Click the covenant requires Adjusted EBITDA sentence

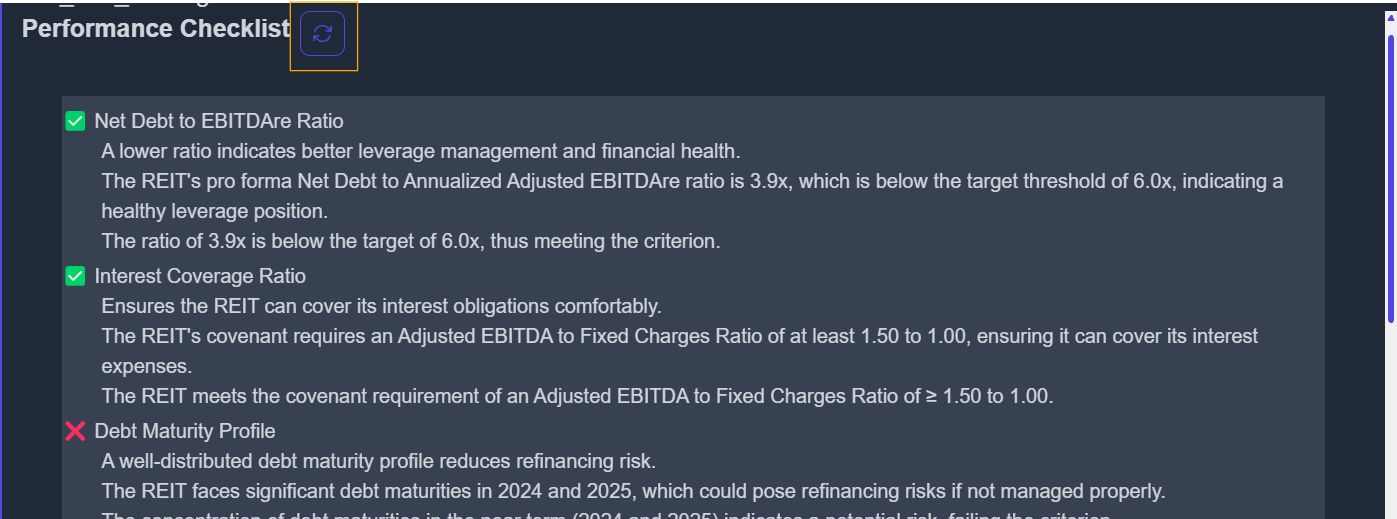pos(679,336)
